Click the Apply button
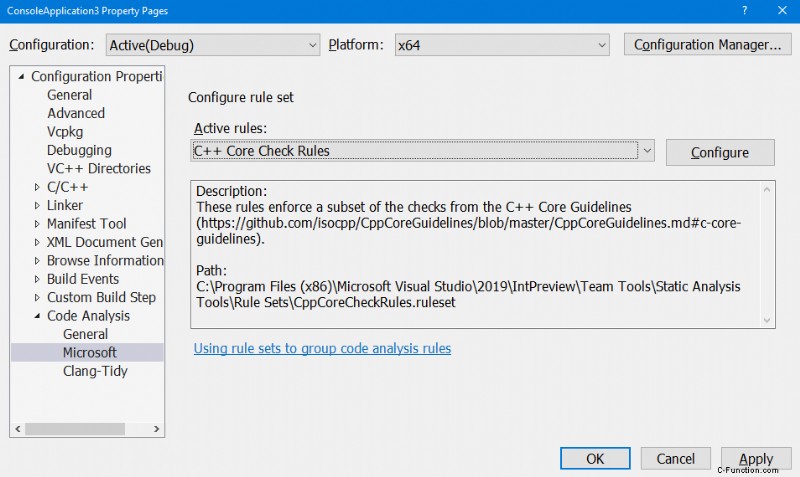The image size is (800, 477). click(x=755, y=459)
